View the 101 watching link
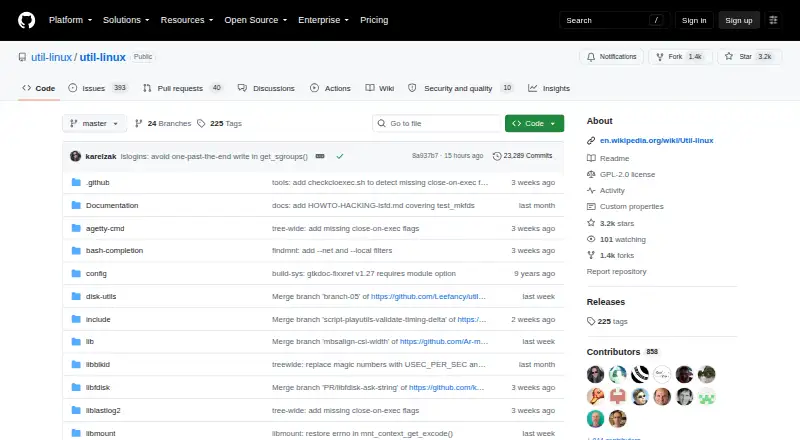The image size is (800, 440). tap(616, 239)
